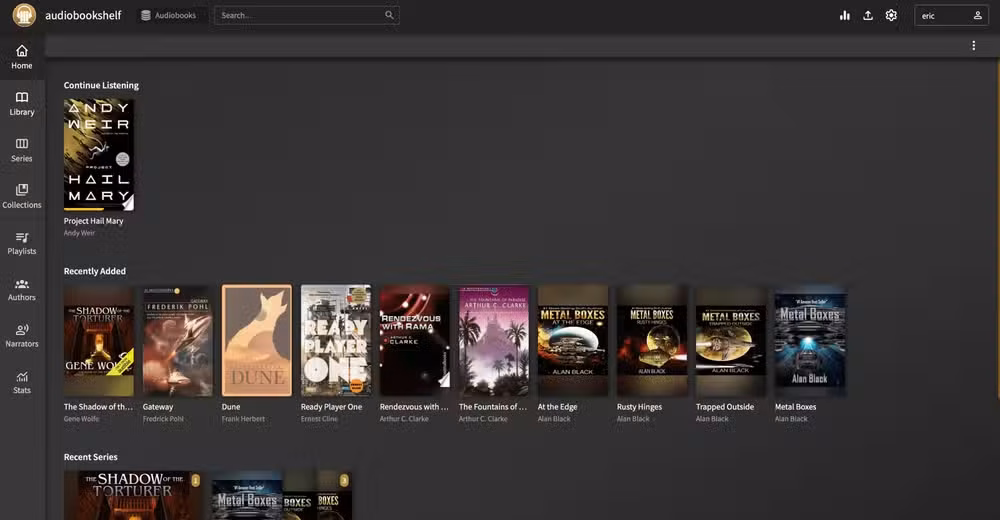Open the Rendezvous with Rama cover

415,341
